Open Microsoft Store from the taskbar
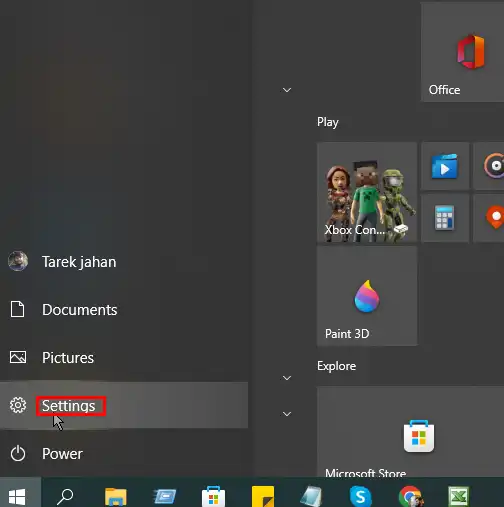This screenshot has height=507, width=504. 213,497
